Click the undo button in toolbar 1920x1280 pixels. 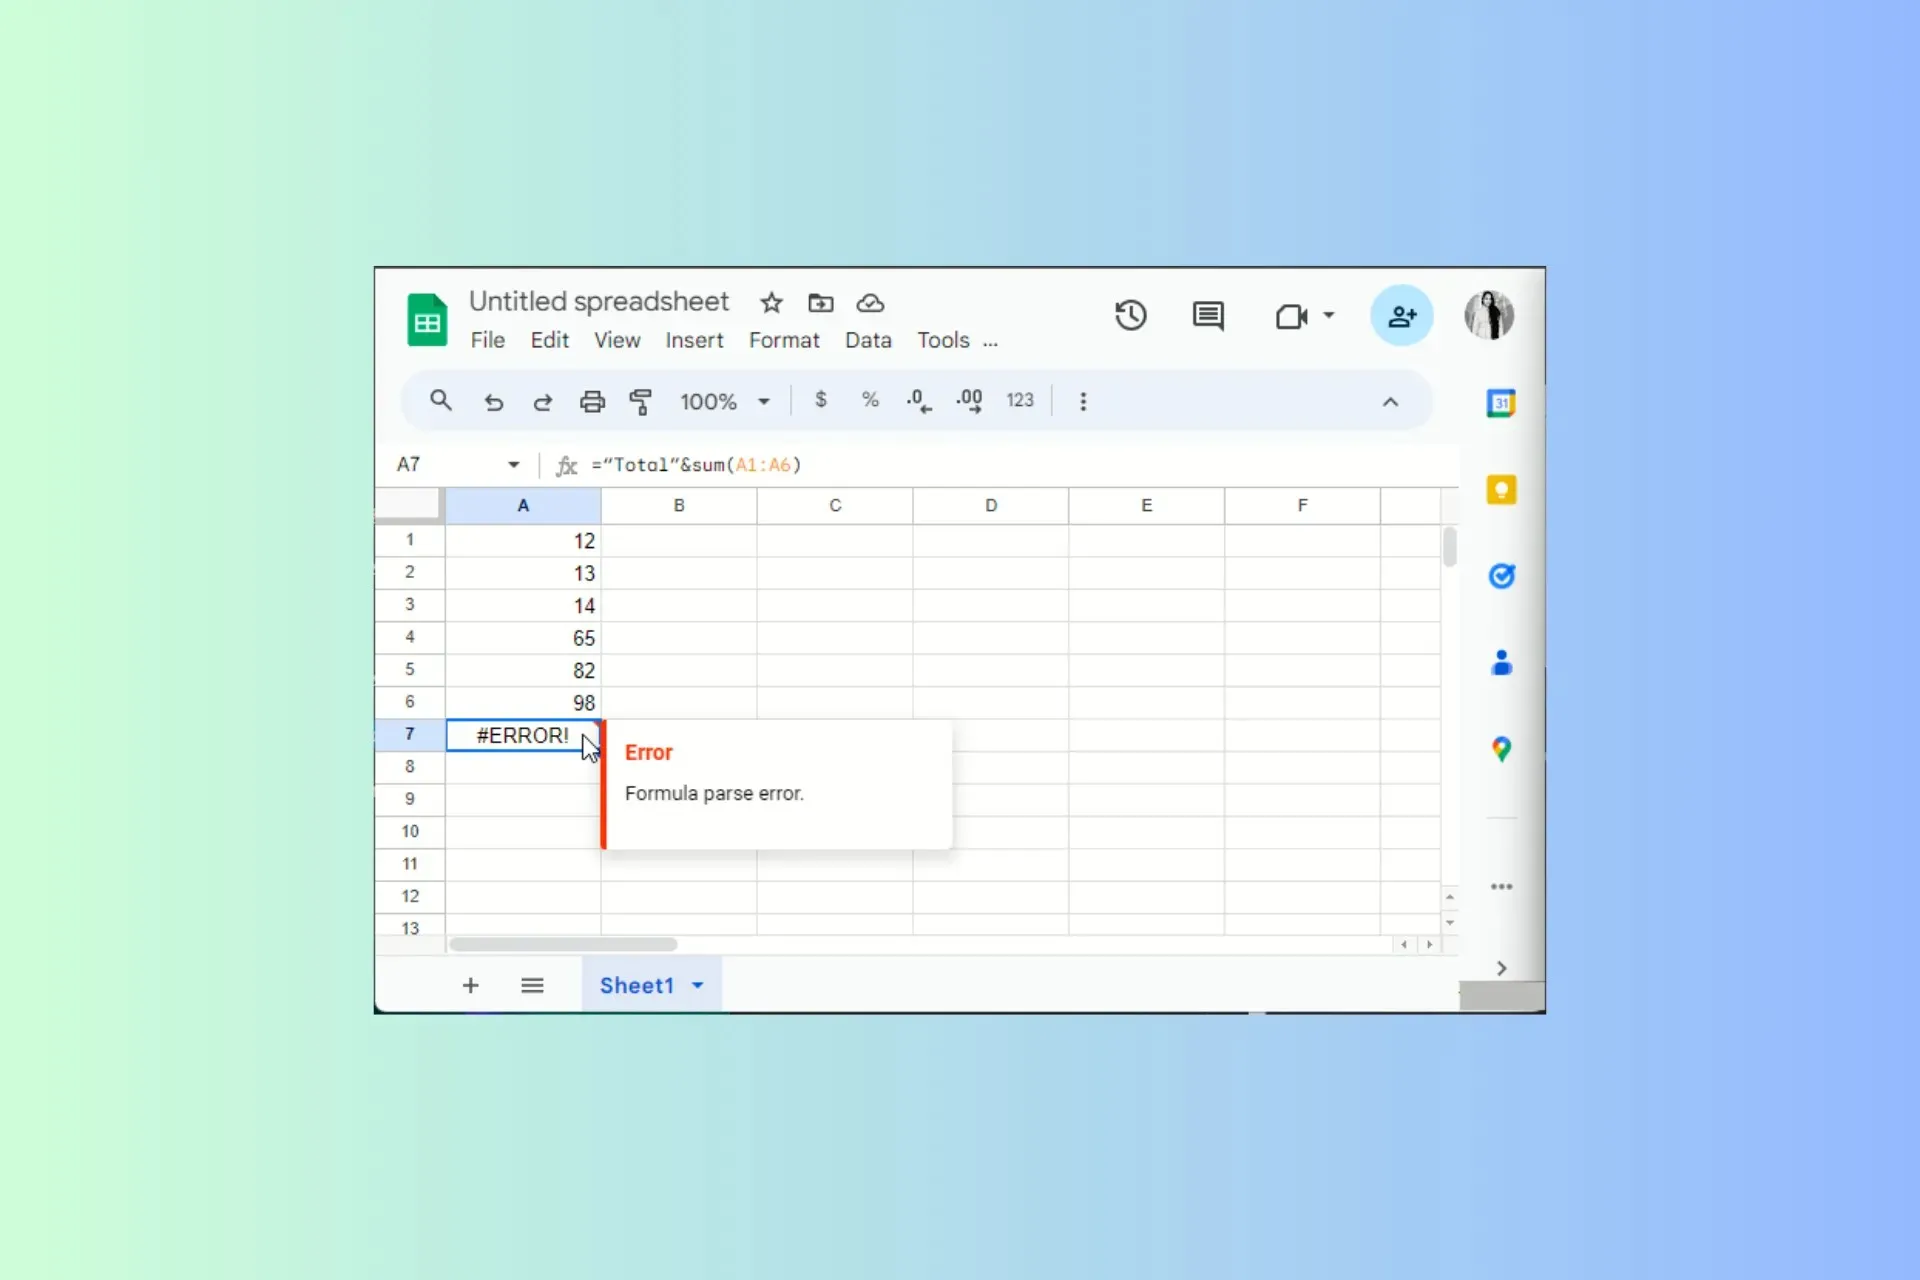pyautogui.click(x=493, y=401)
